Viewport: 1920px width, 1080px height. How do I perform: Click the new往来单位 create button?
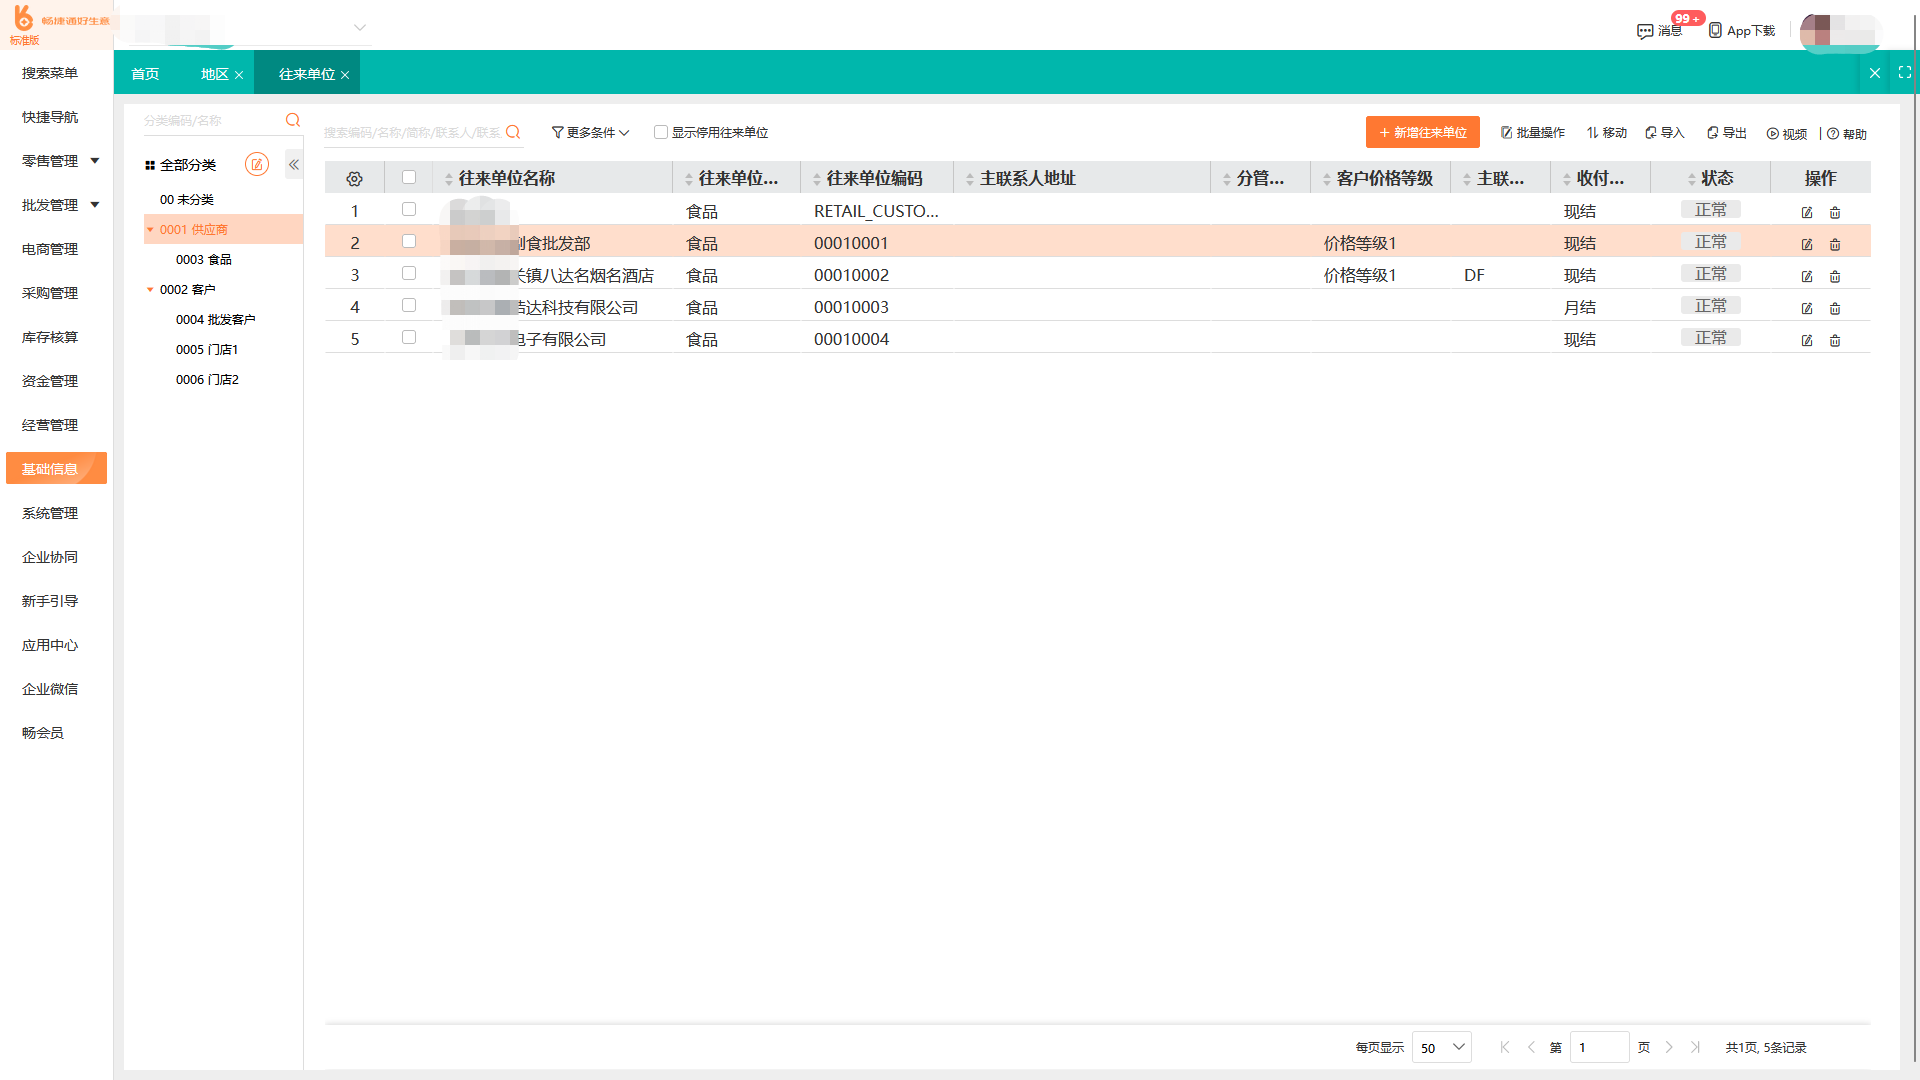click(1425, 131)
